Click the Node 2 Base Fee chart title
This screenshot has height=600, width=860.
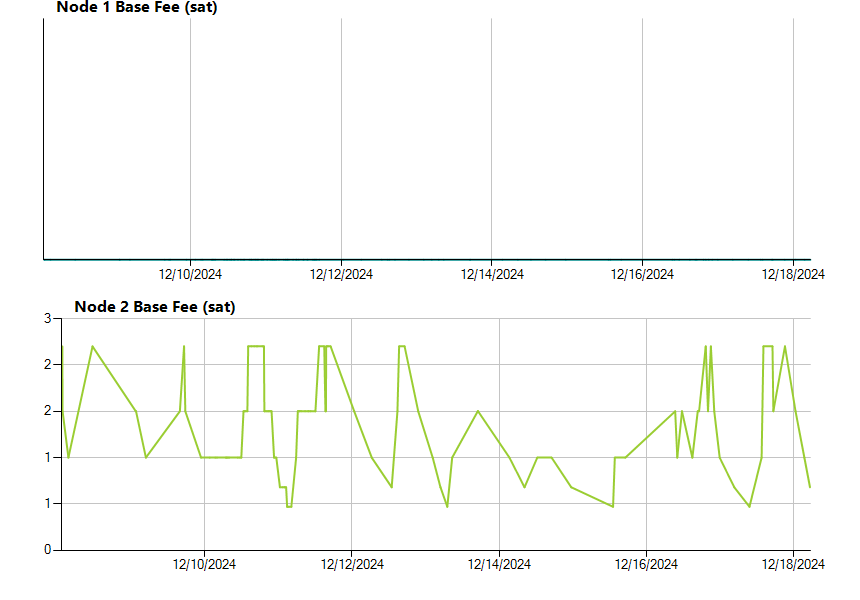(155, 307)
